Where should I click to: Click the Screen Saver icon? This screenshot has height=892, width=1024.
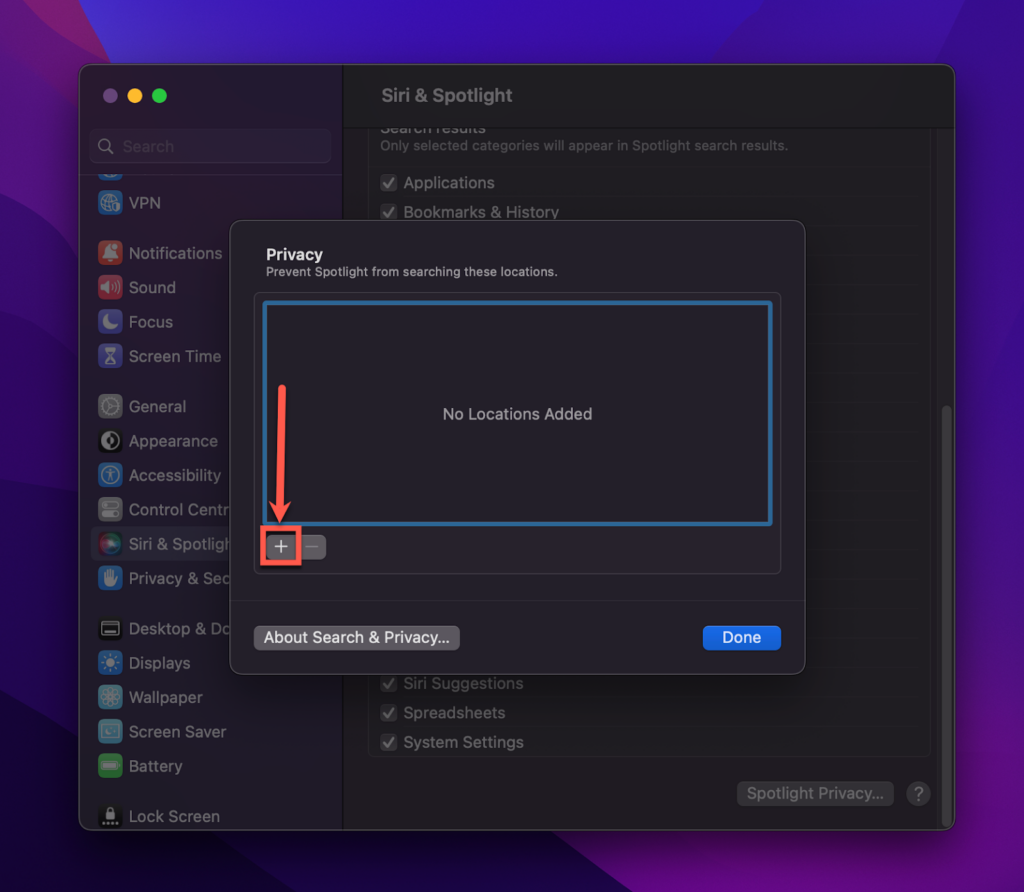[x=110, y=732]
